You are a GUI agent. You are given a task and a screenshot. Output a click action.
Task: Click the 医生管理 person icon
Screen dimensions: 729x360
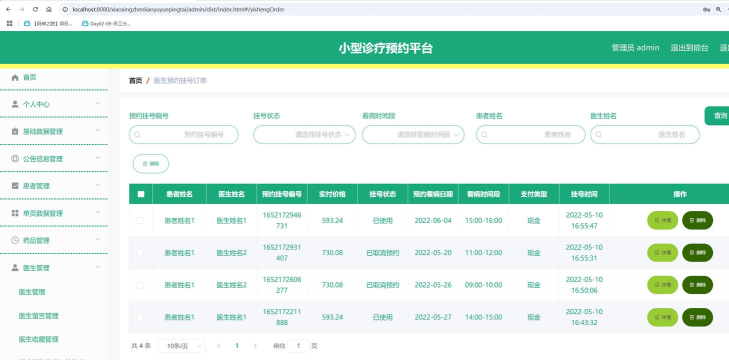coord(15,268)
